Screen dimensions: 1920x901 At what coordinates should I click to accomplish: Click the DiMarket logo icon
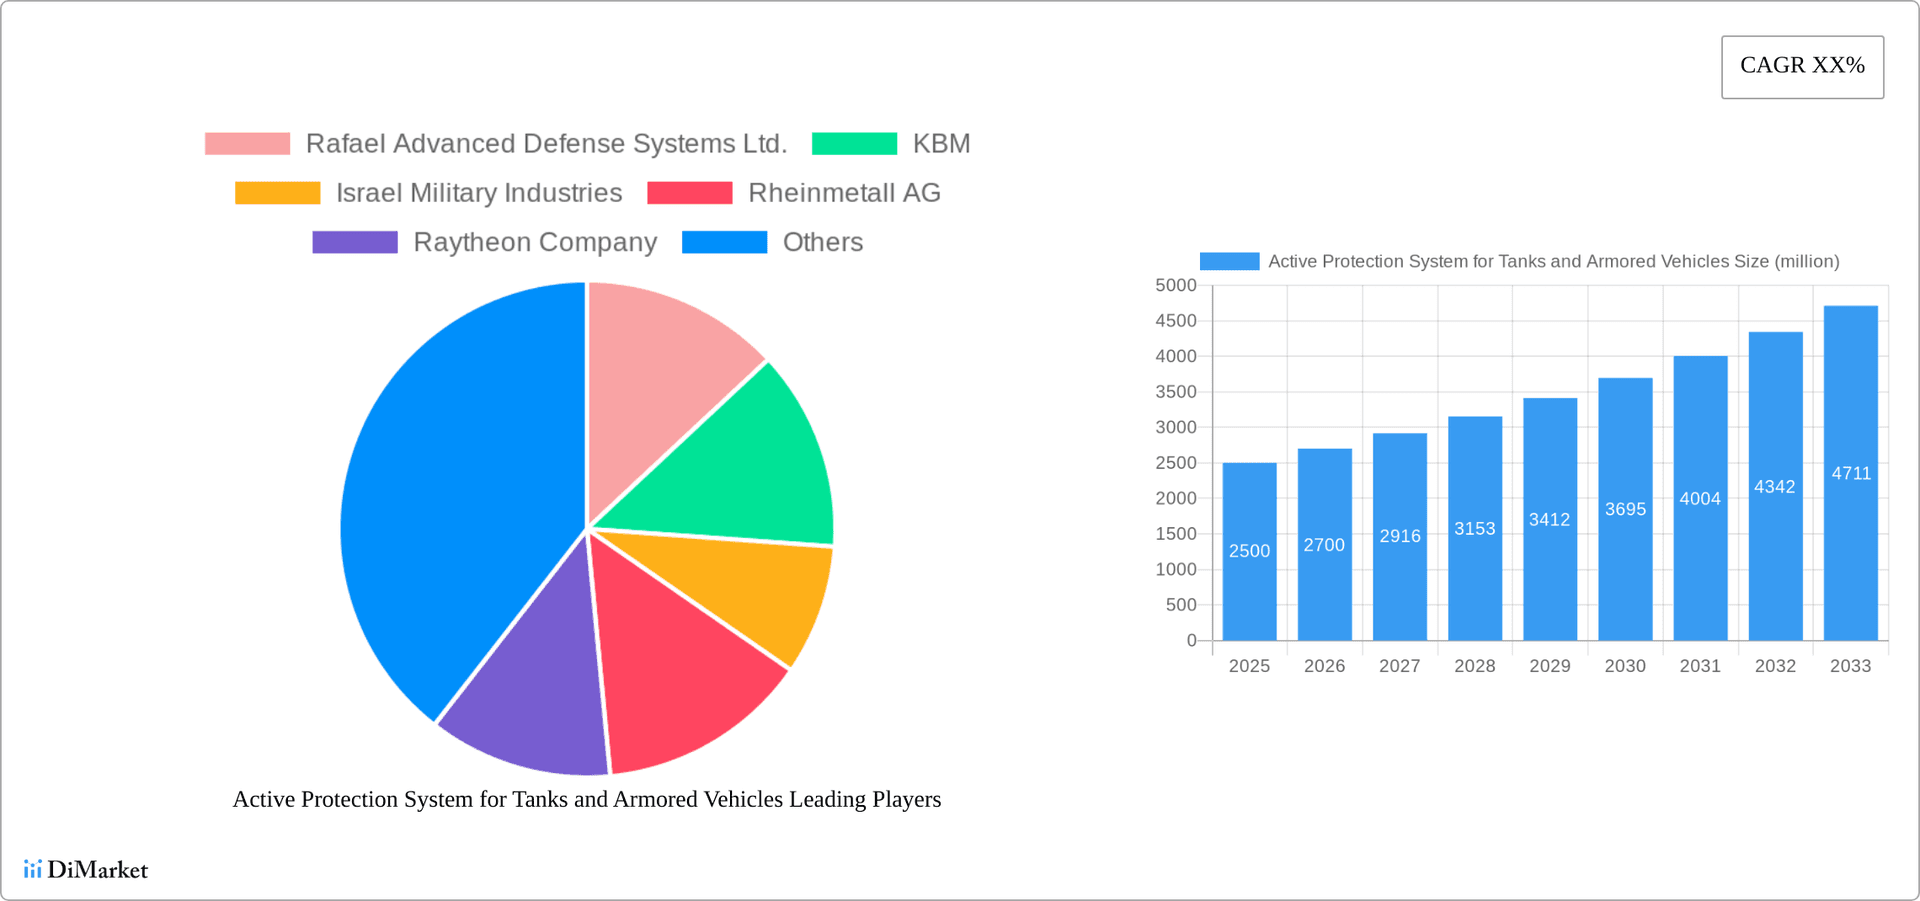[x=33, y=868]
